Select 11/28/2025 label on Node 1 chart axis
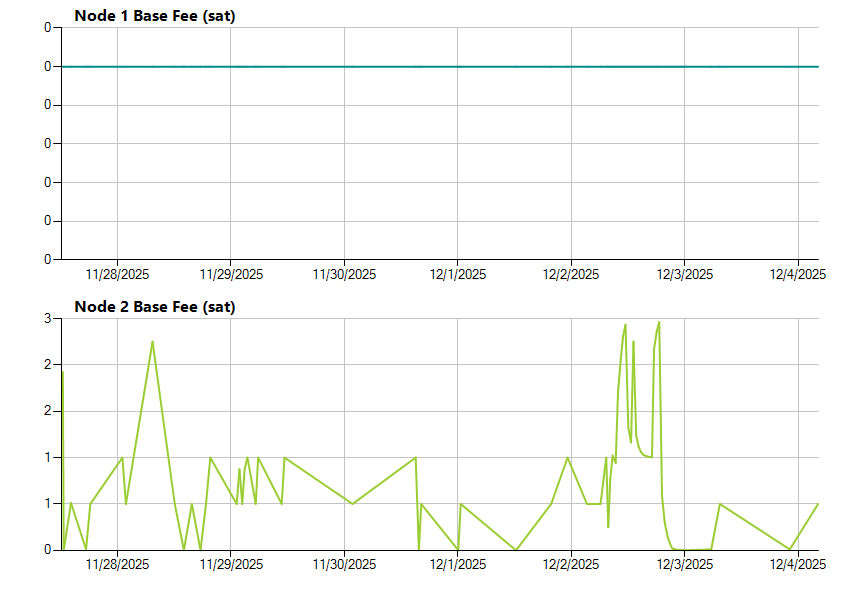The image size is (860, 600). pyautogui.click(x=117, y=274)
